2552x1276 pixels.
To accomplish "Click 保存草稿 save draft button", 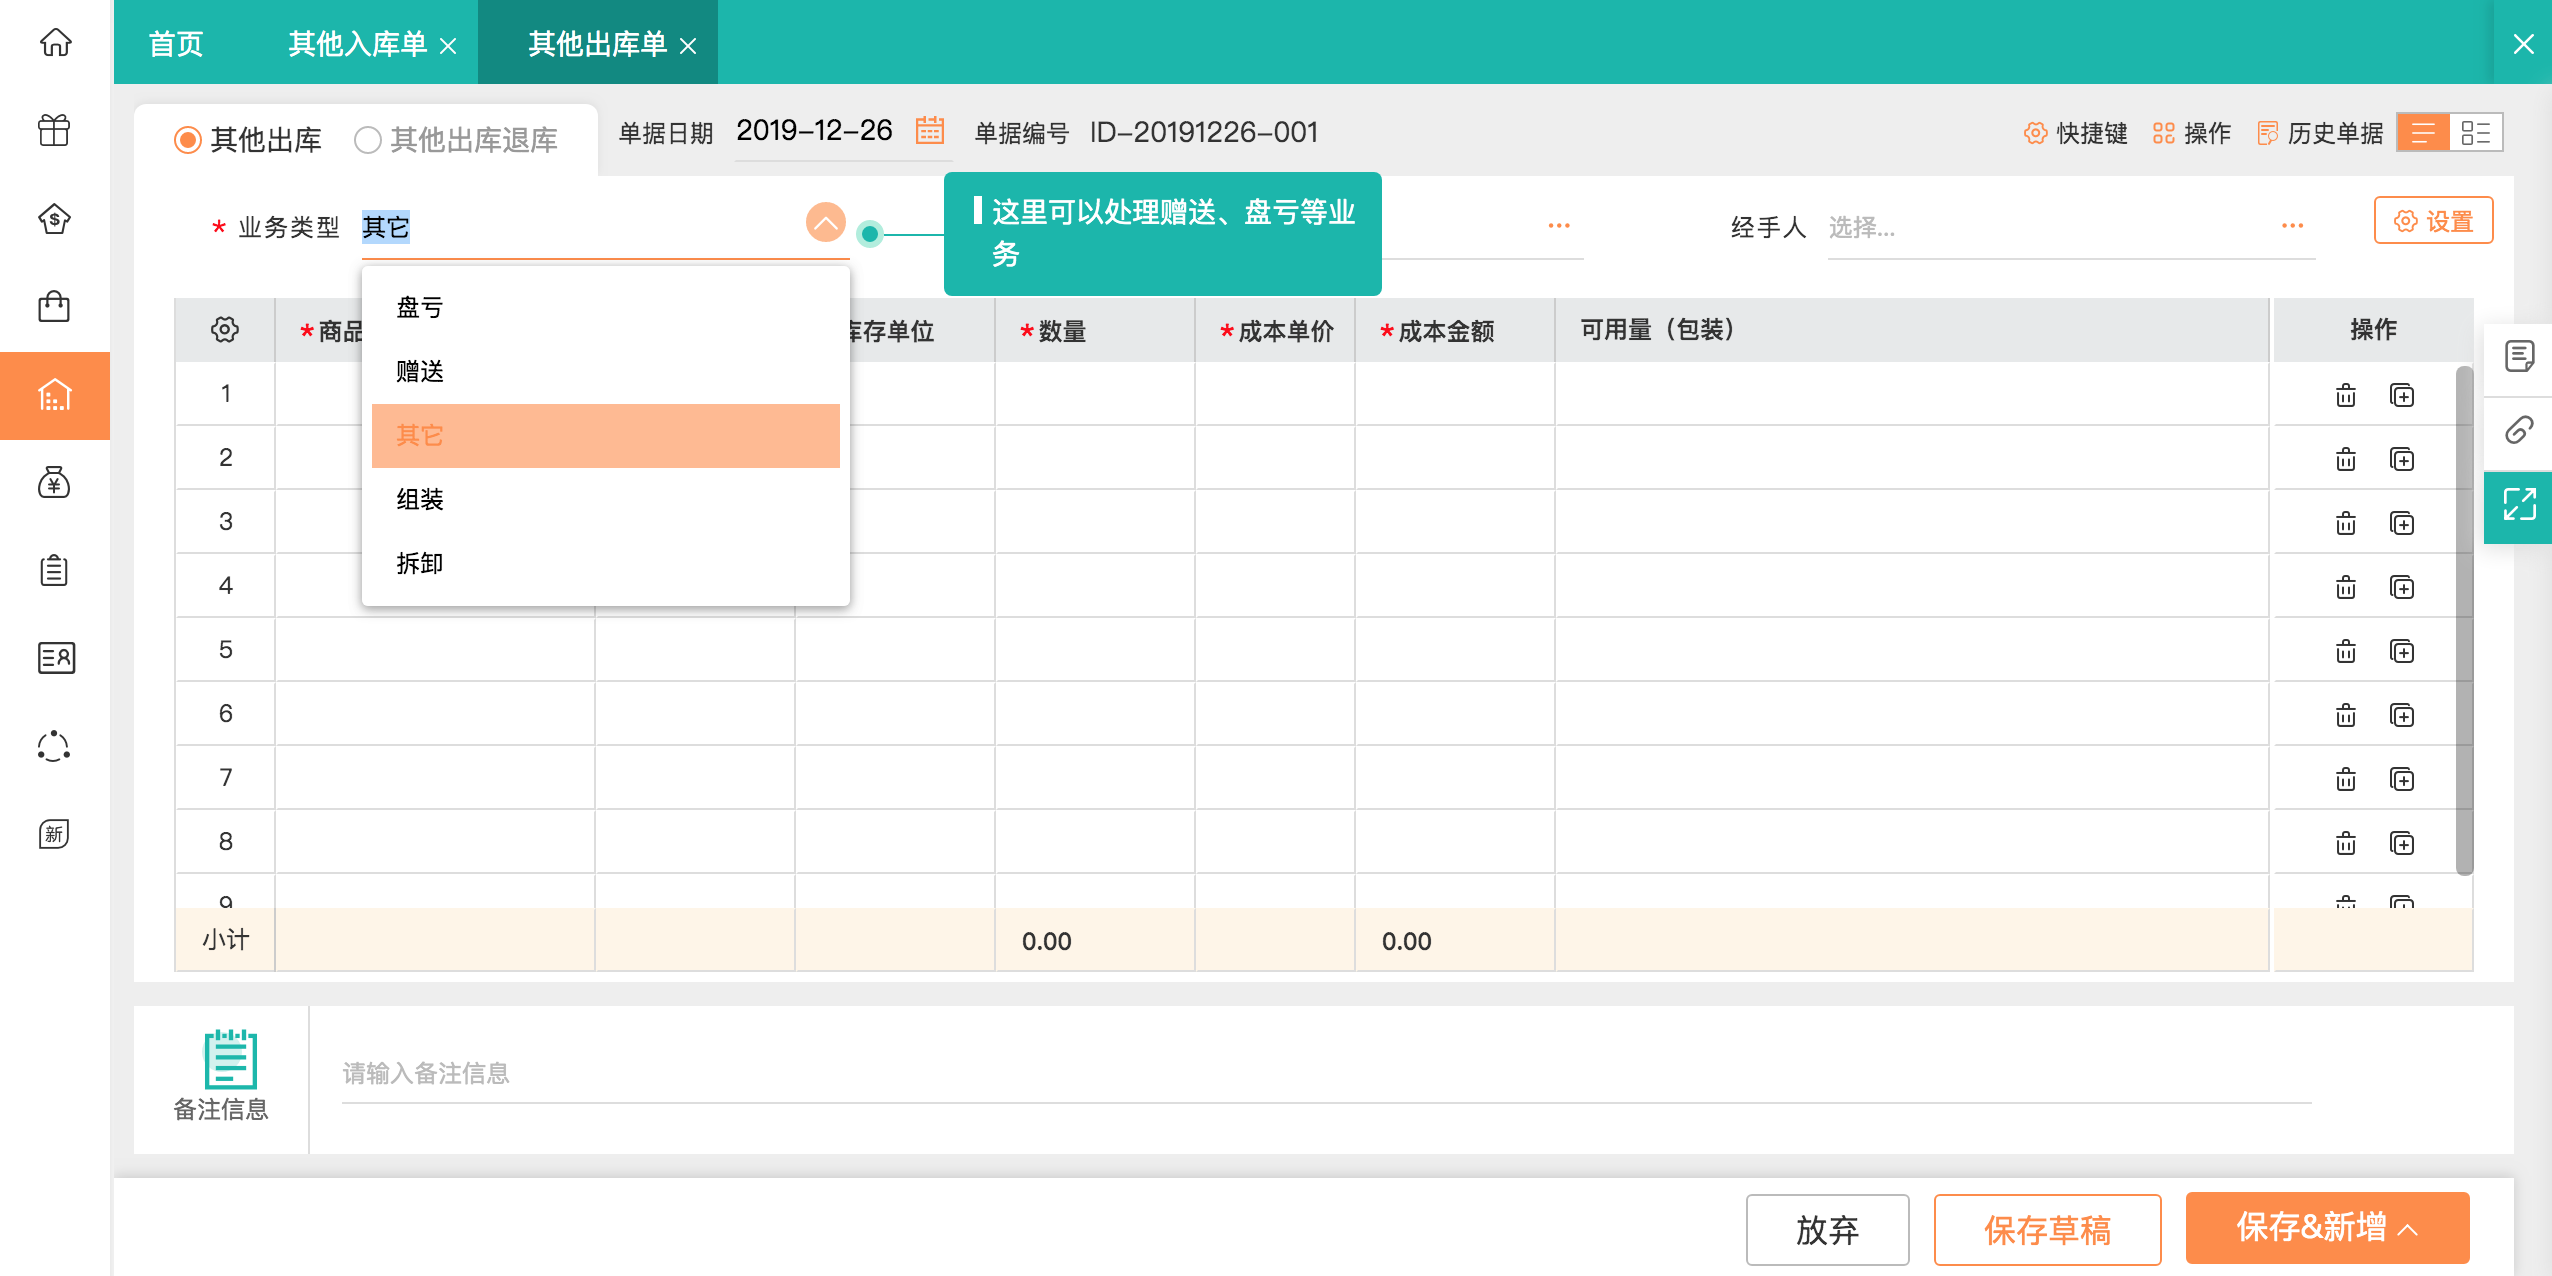I will point(2049,1227).
